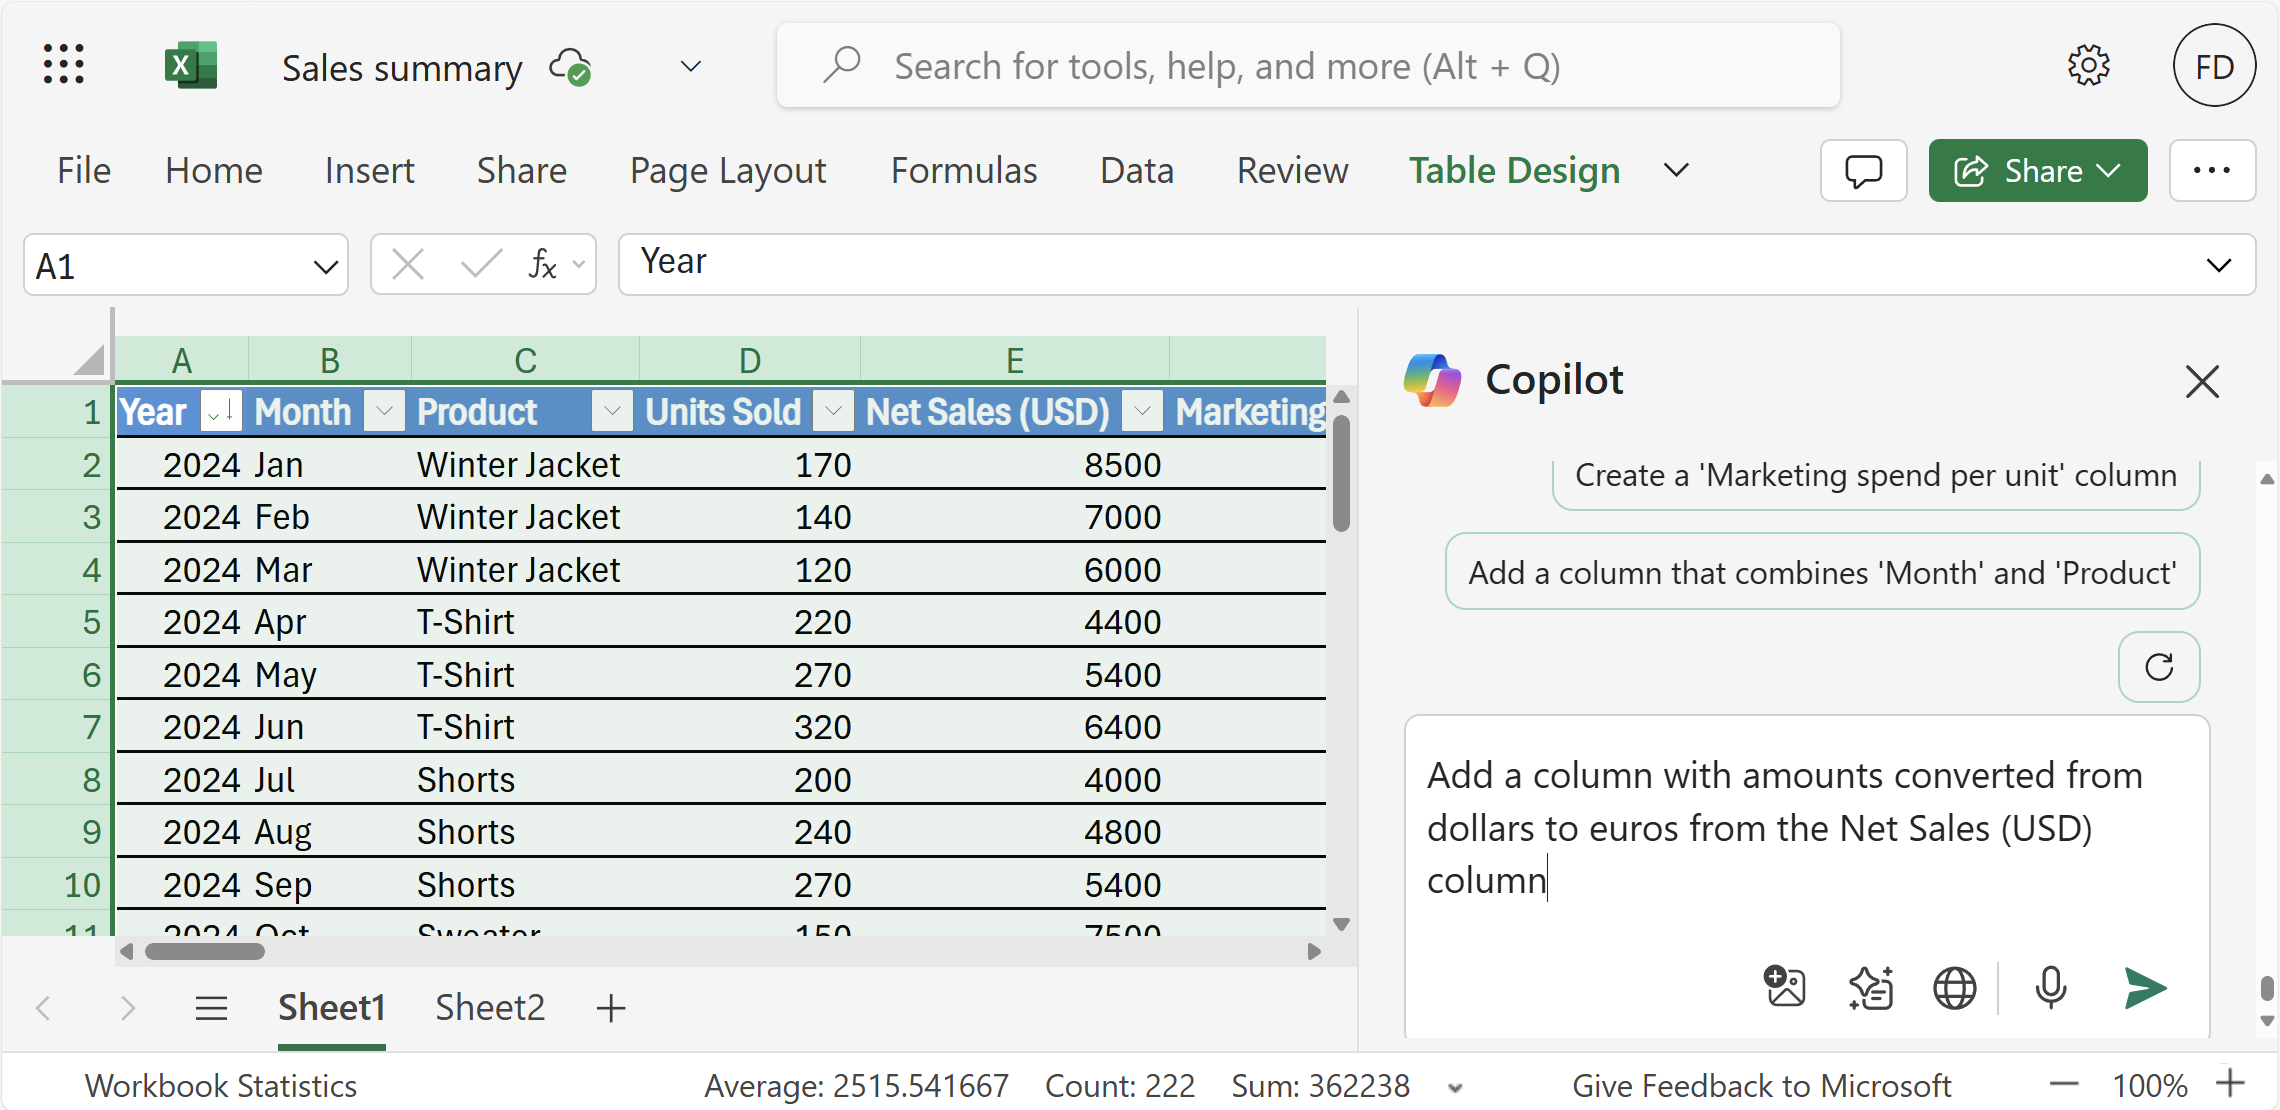This screenshot has height=1110, width=2280.
Task: Enable web search with the globe icon
Action: 1955,988
